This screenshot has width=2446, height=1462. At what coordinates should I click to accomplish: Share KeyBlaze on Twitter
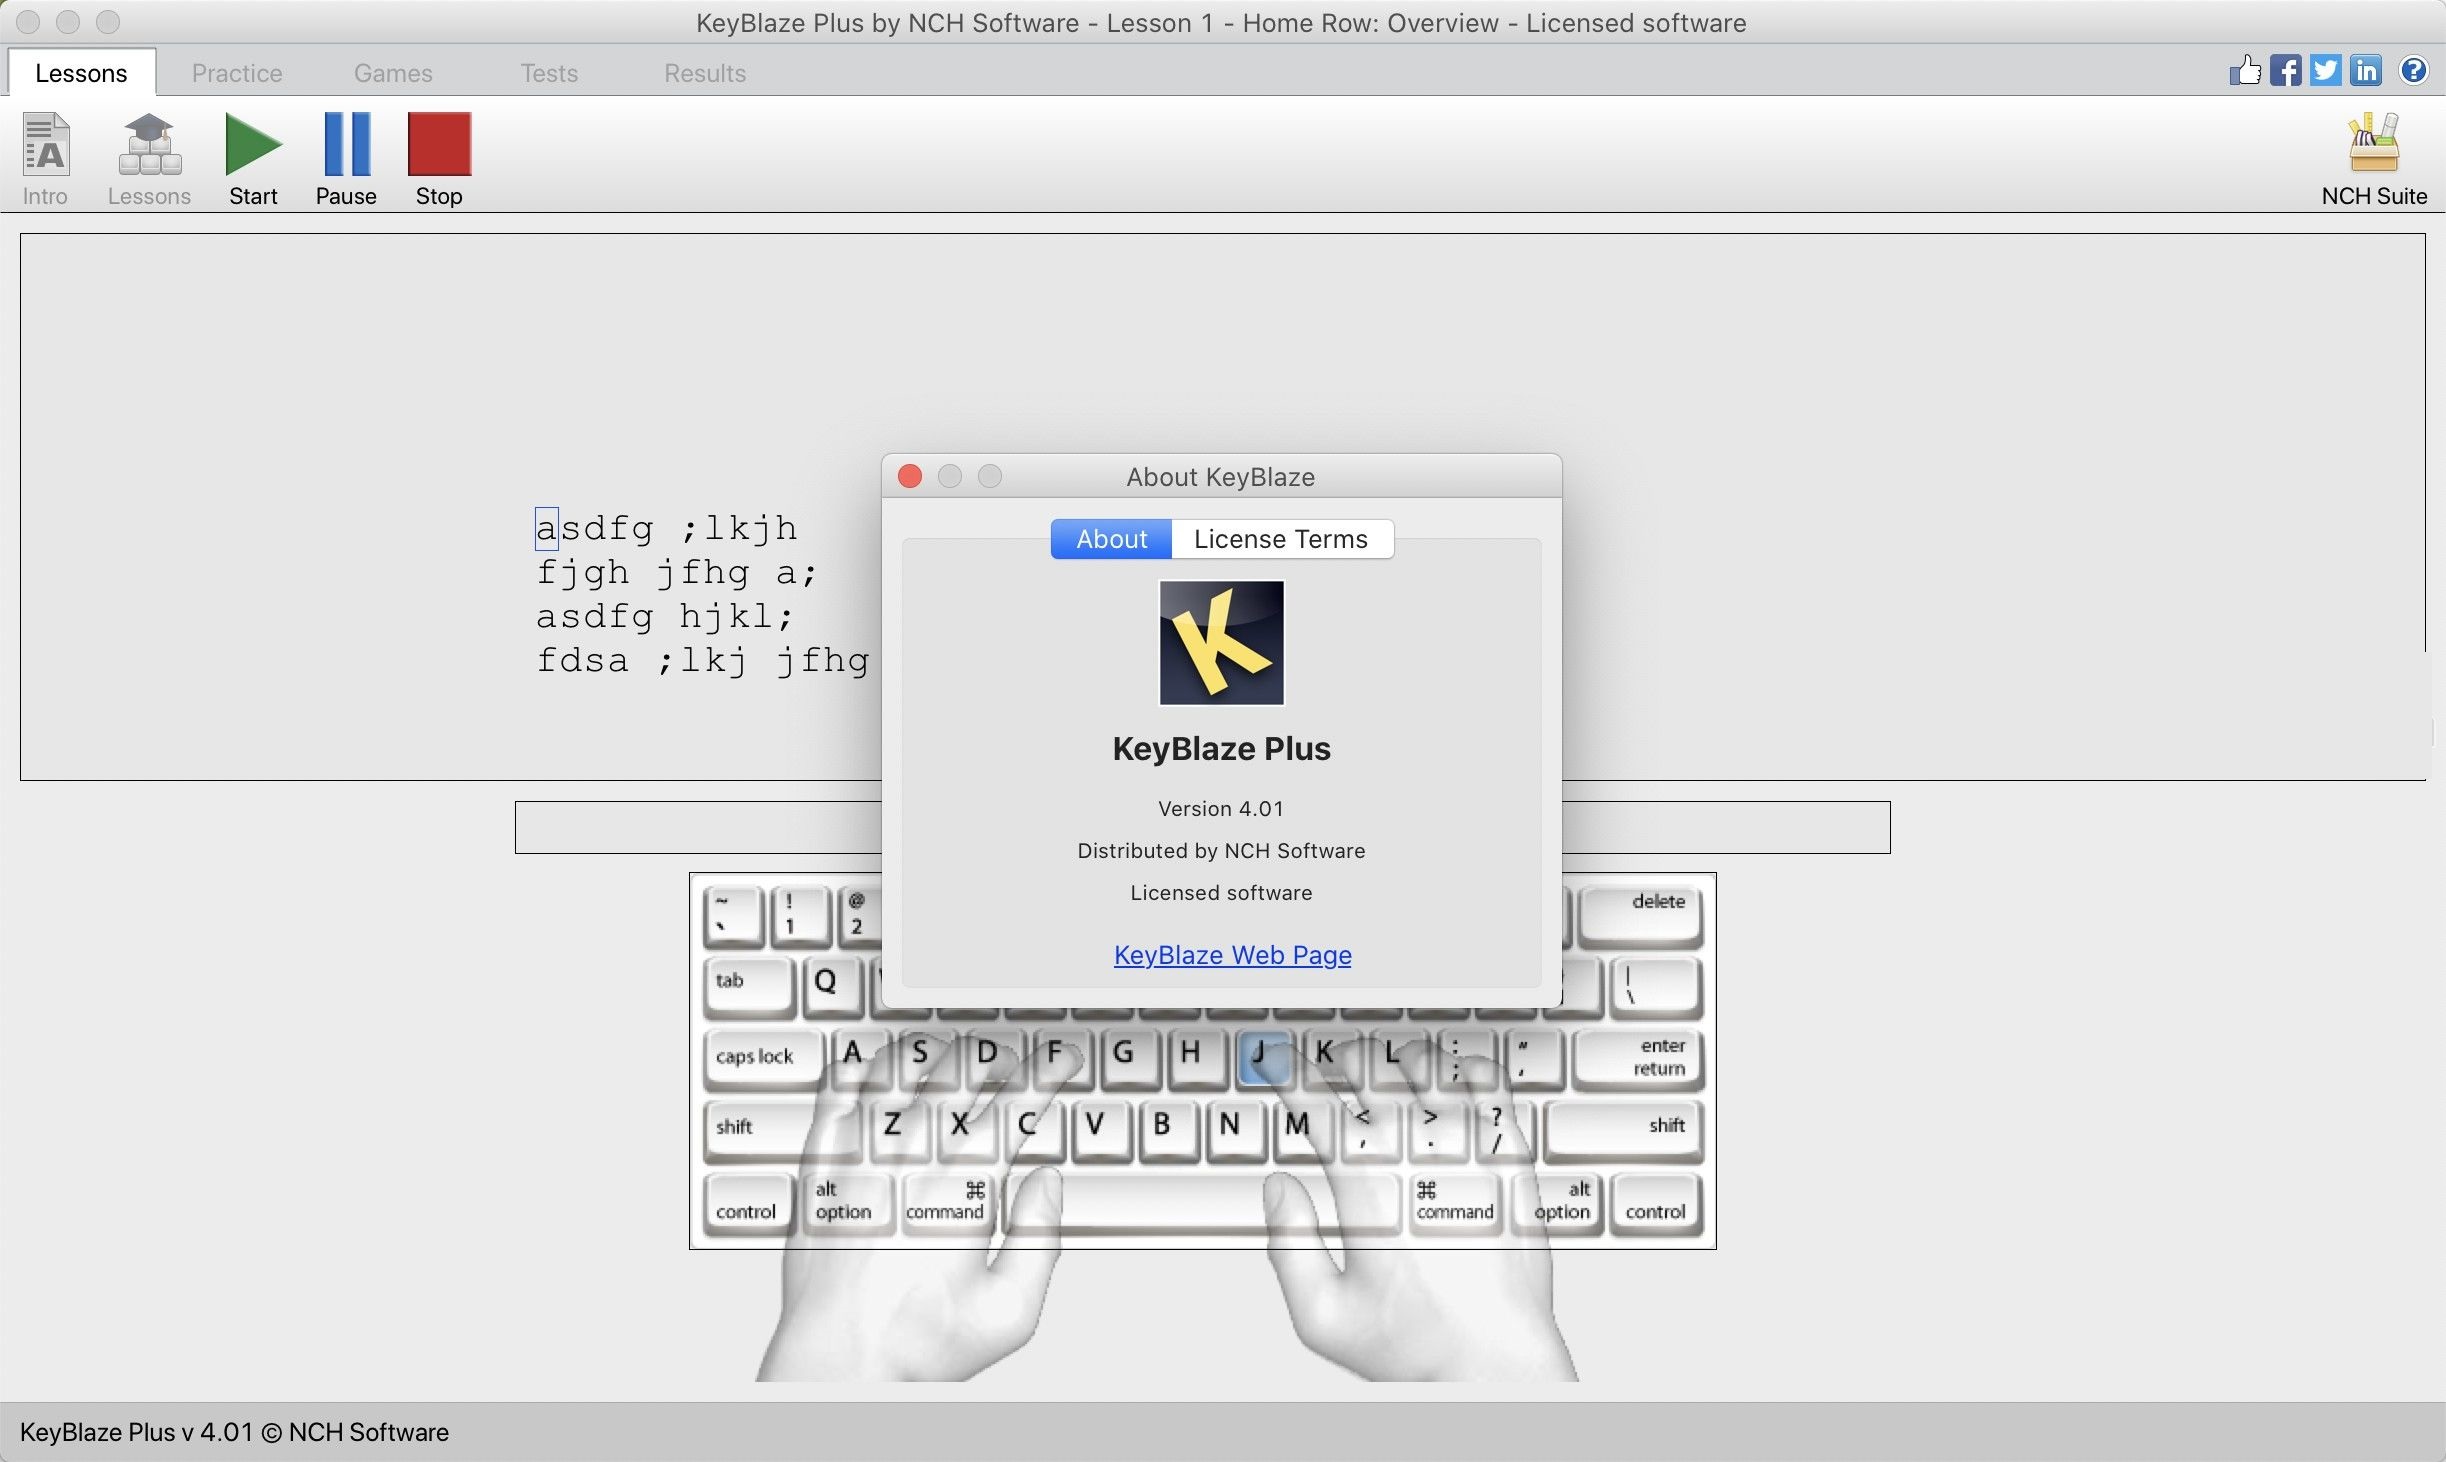(x=2327, y=70)
